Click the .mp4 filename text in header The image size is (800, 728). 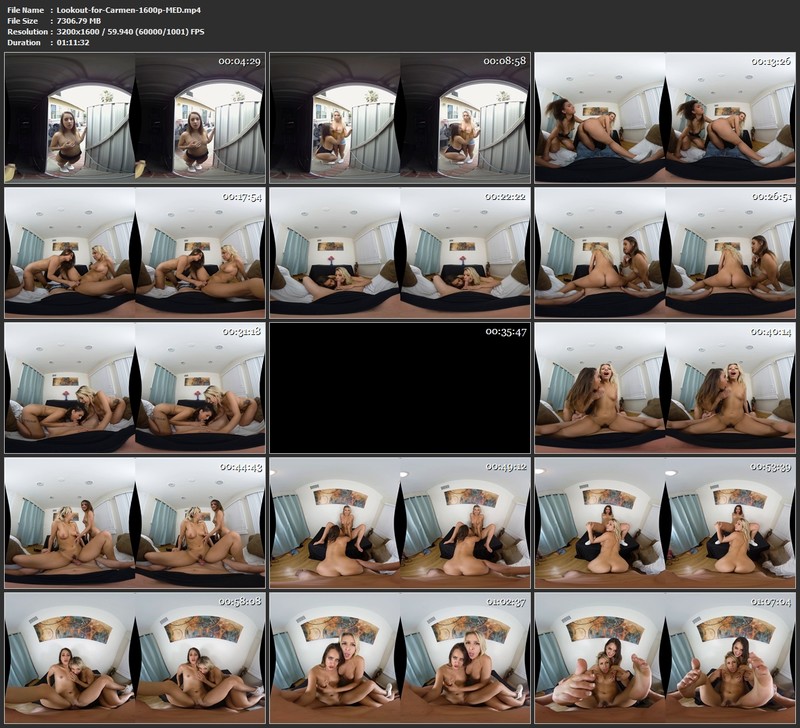tap(128, 9)
